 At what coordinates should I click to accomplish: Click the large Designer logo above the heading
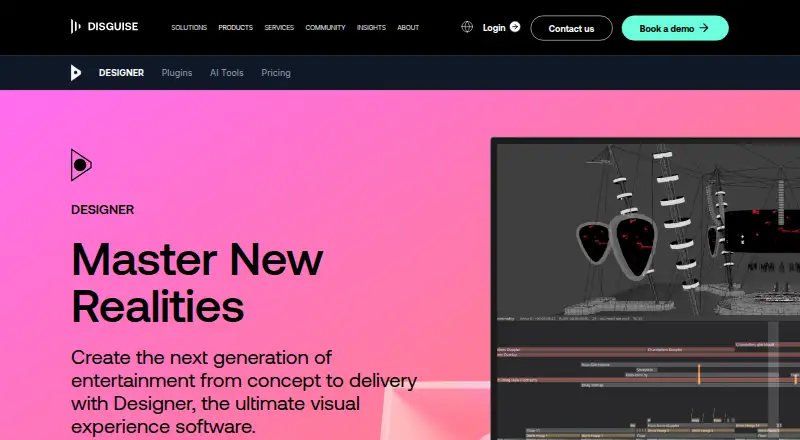[81, 165]
